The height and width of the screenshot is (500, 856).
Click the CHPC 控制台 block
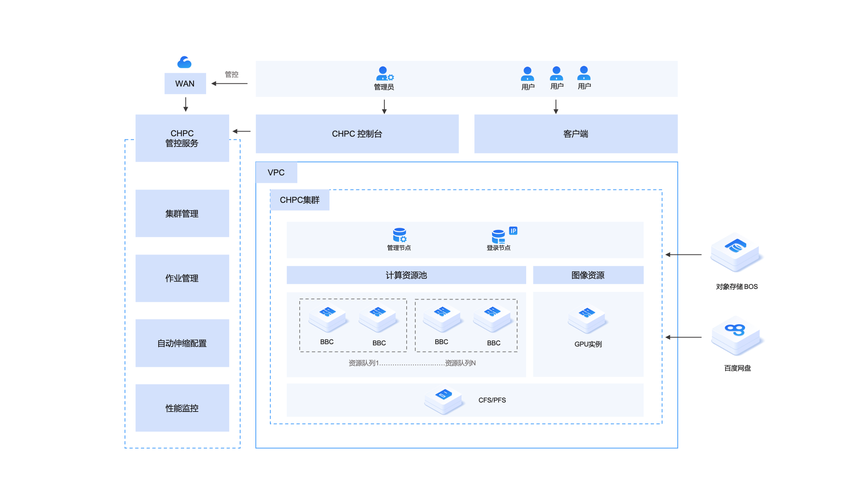357,134
